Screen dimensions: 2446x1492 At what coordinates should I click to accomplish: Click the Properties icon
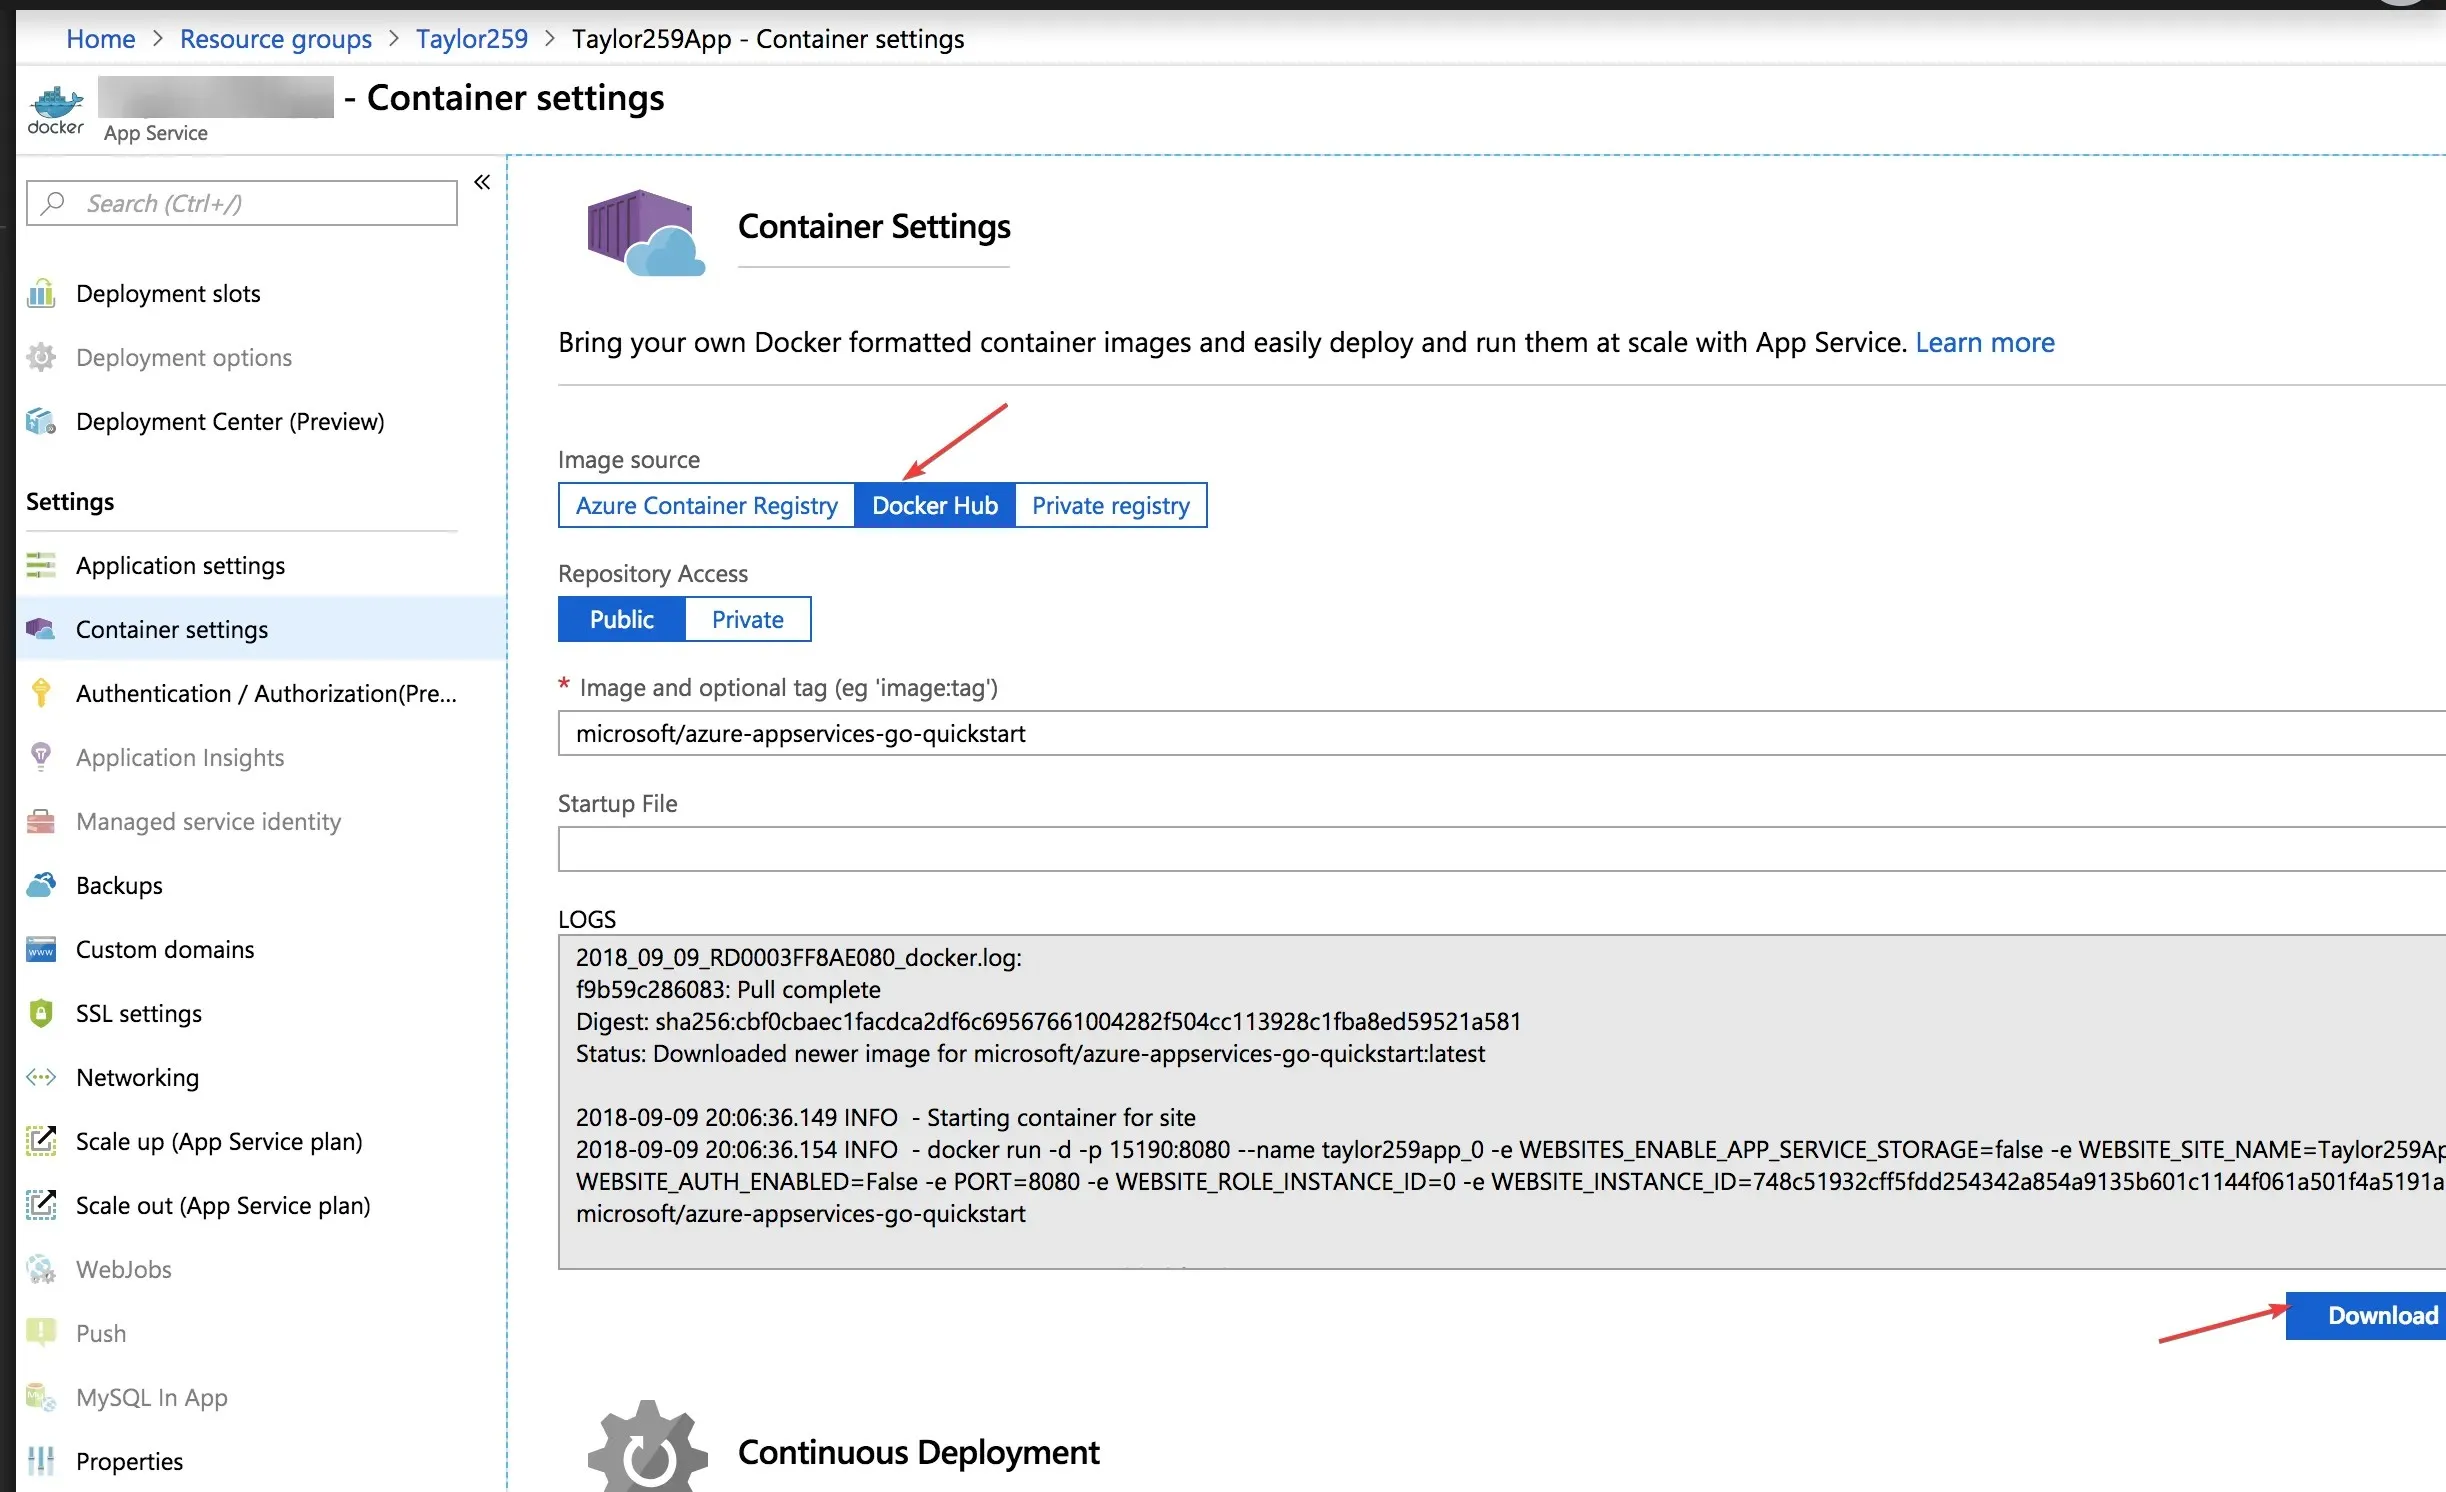[41, 1461]
